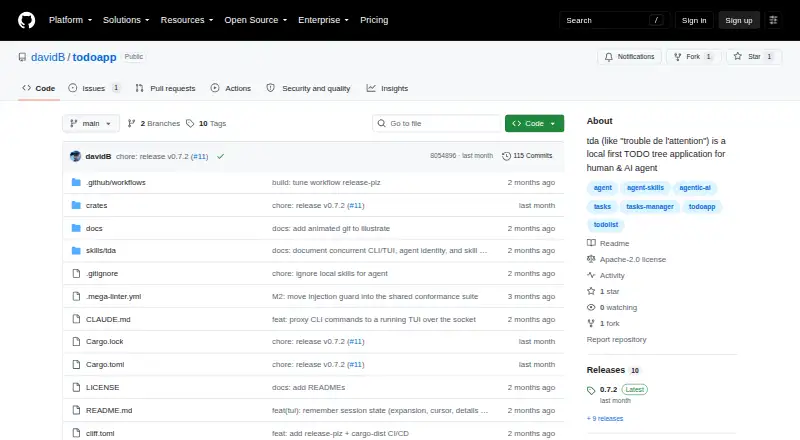Click the Notifications bell icon

click(x=609, y=57)
